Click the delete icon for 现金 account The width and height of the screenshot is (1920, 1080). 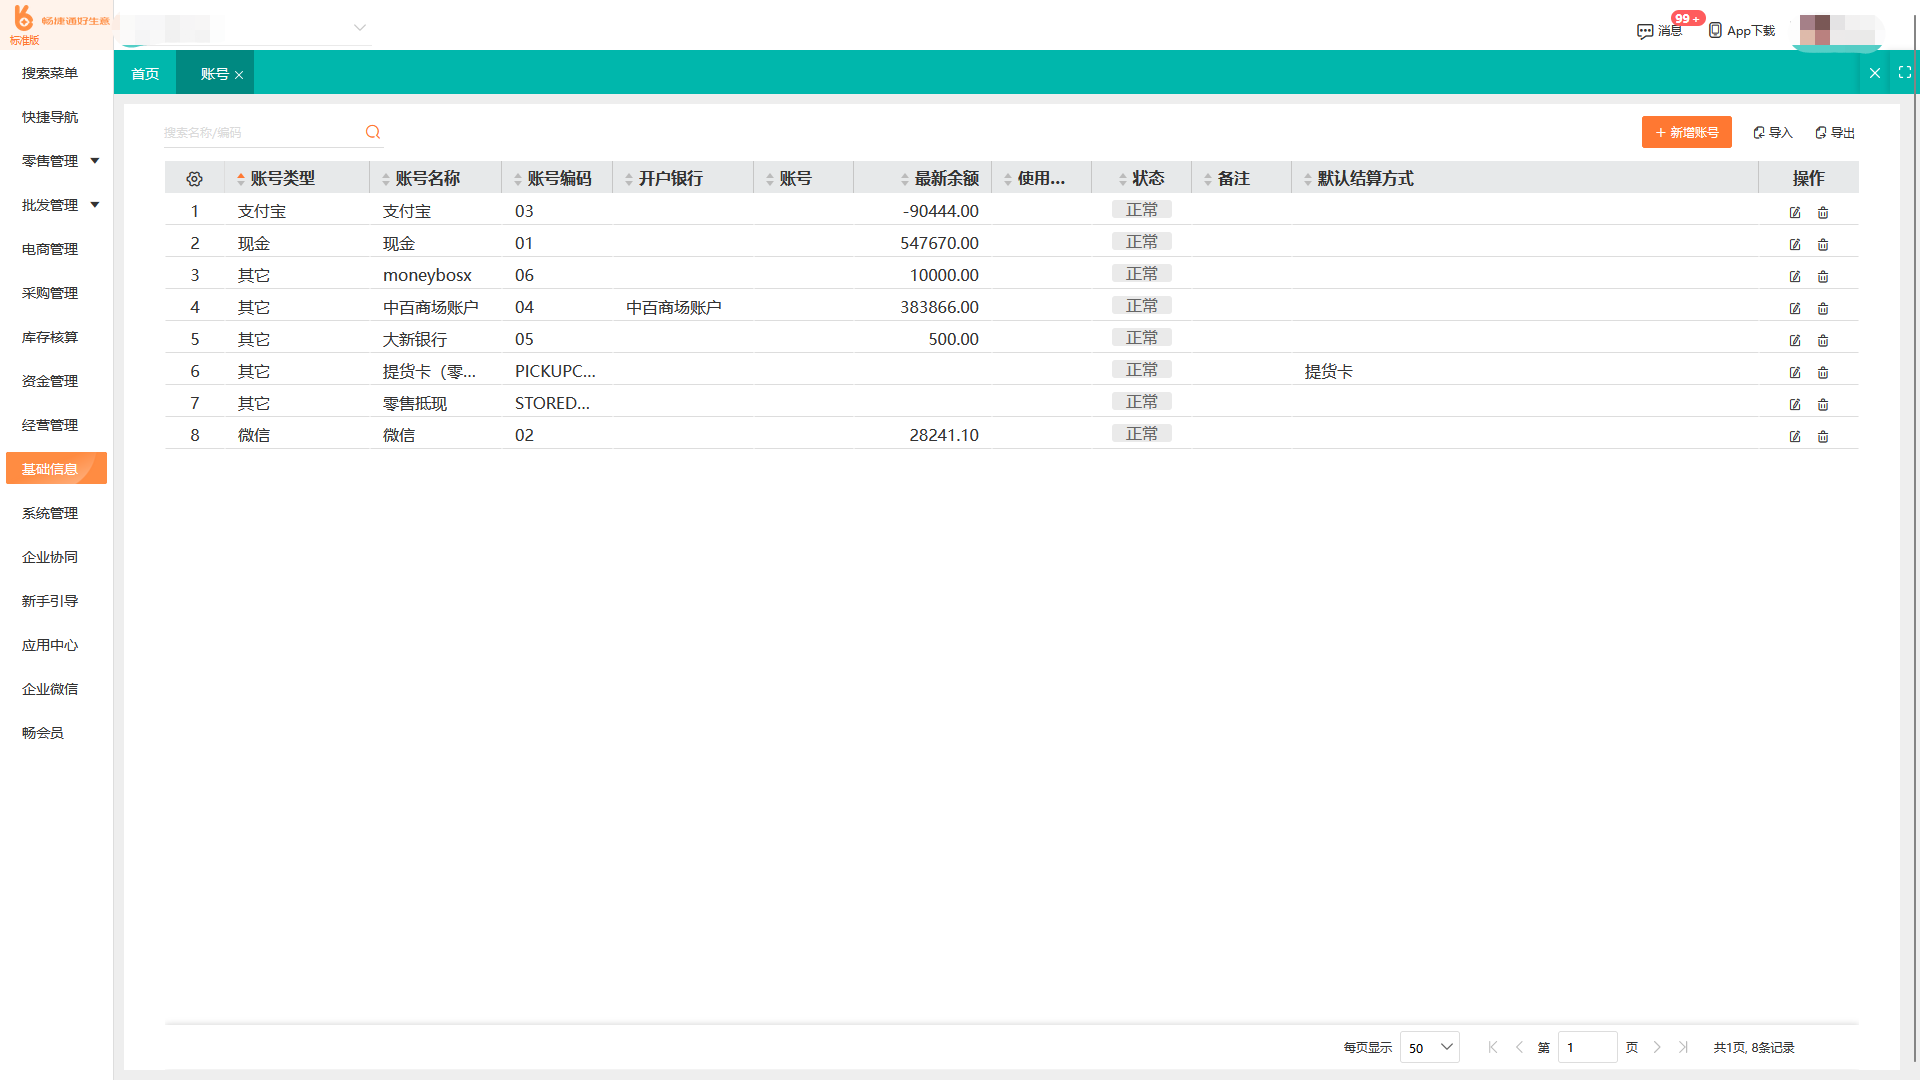pyautogui.click(x=1824, y=243)
